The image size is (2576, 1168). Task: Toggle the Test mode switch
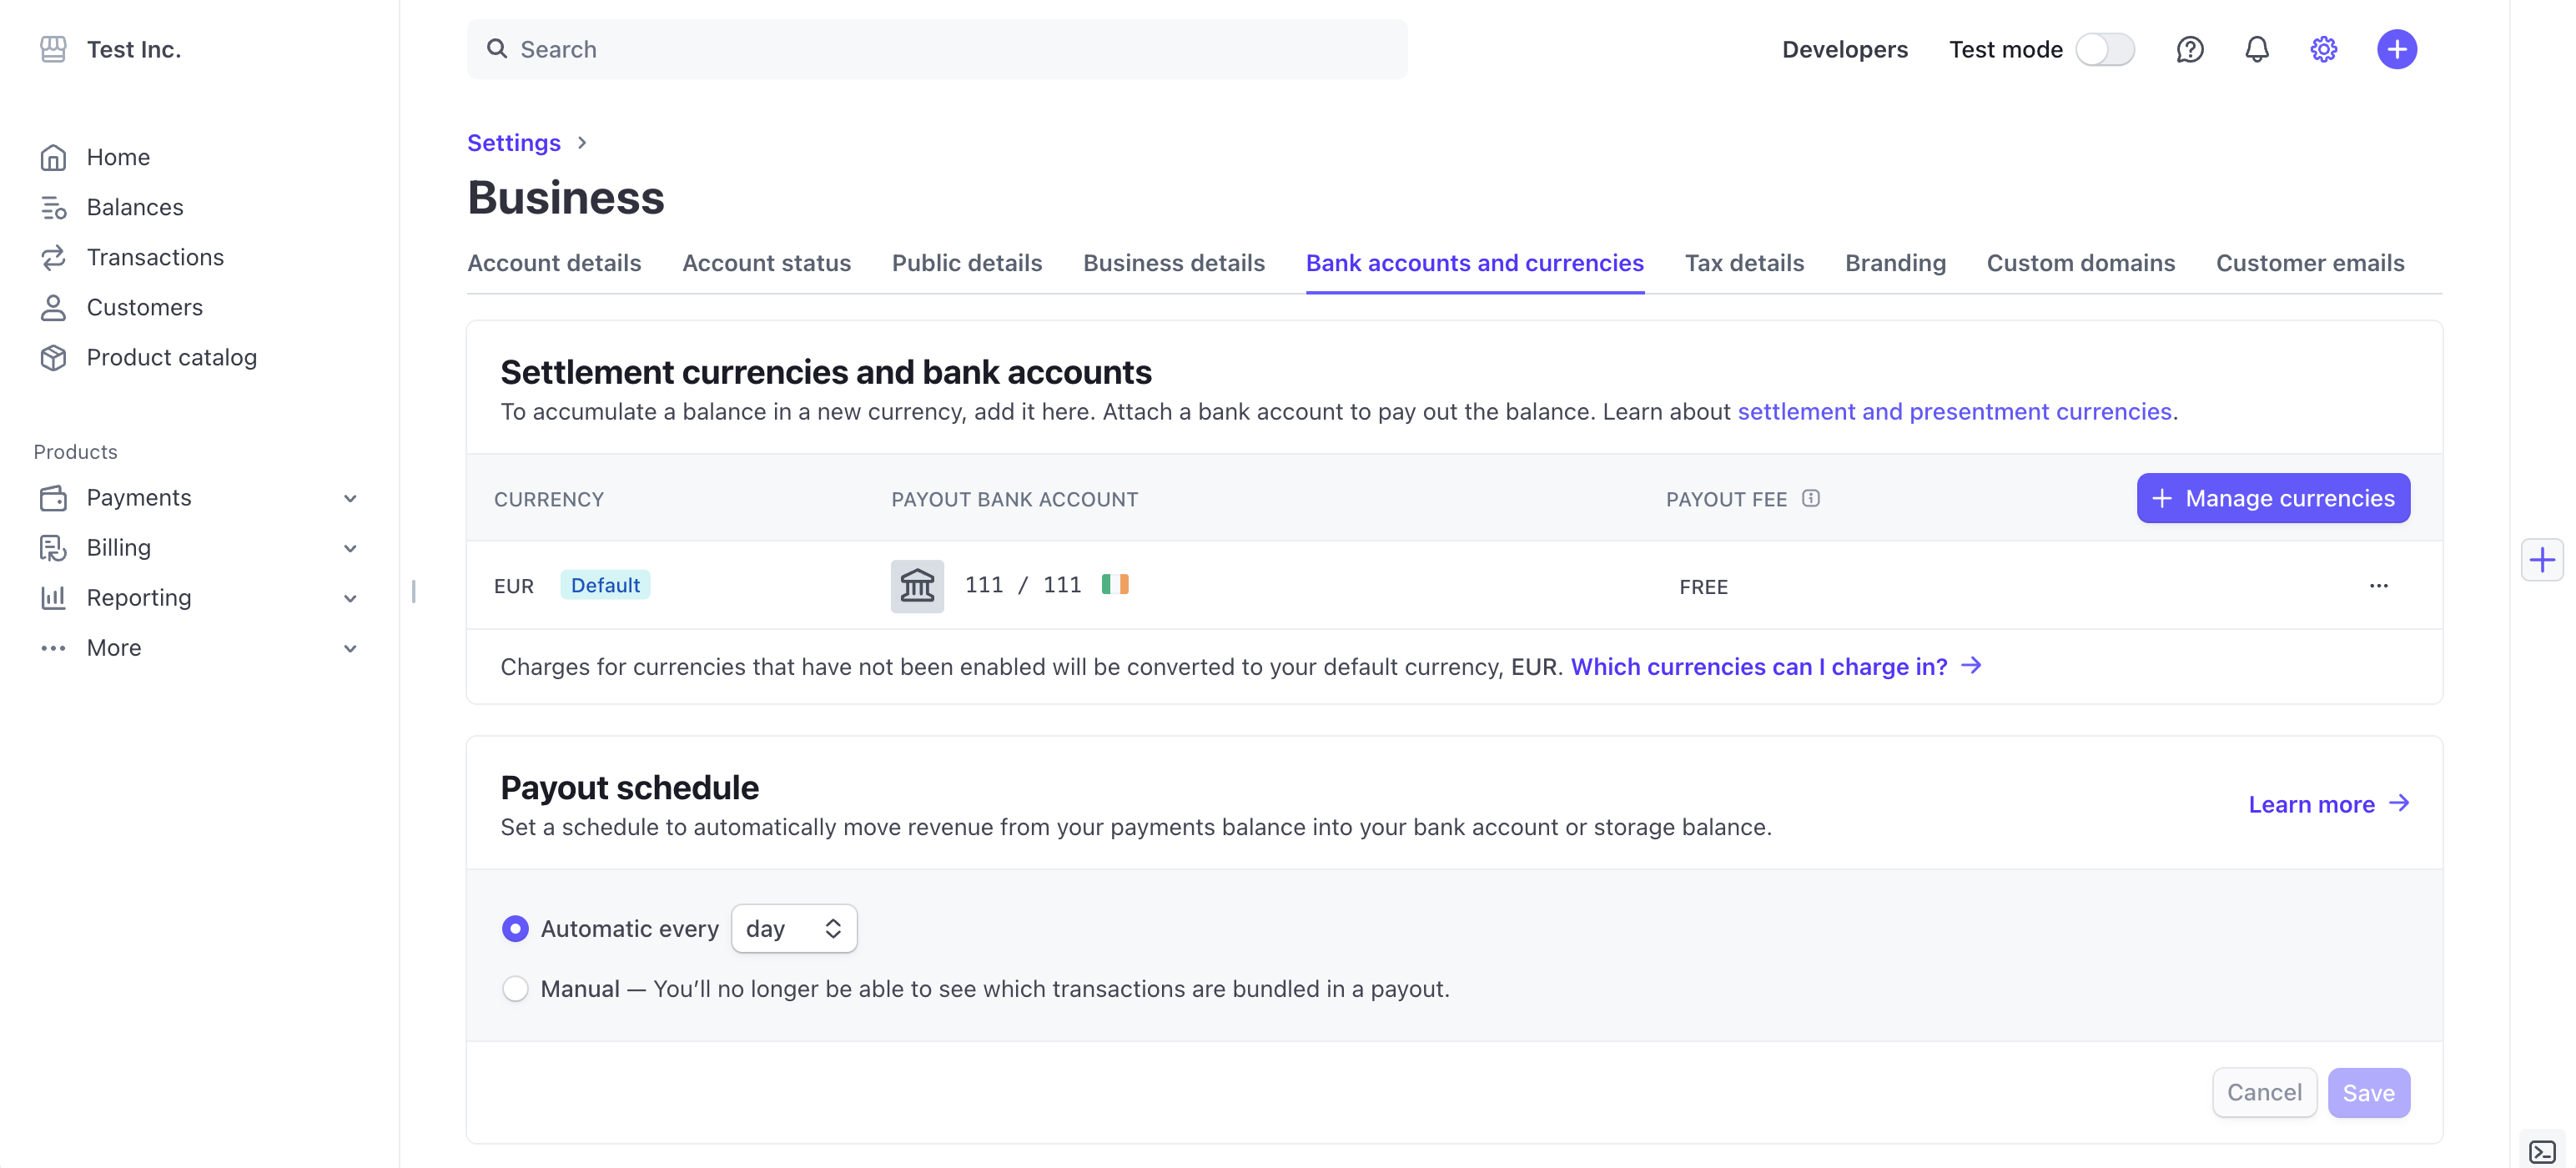click(x=2105, y=48)
